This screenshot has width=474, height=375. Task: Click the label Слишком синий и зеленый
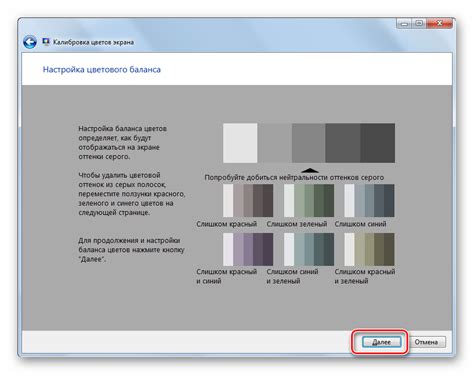click(292, 276)
